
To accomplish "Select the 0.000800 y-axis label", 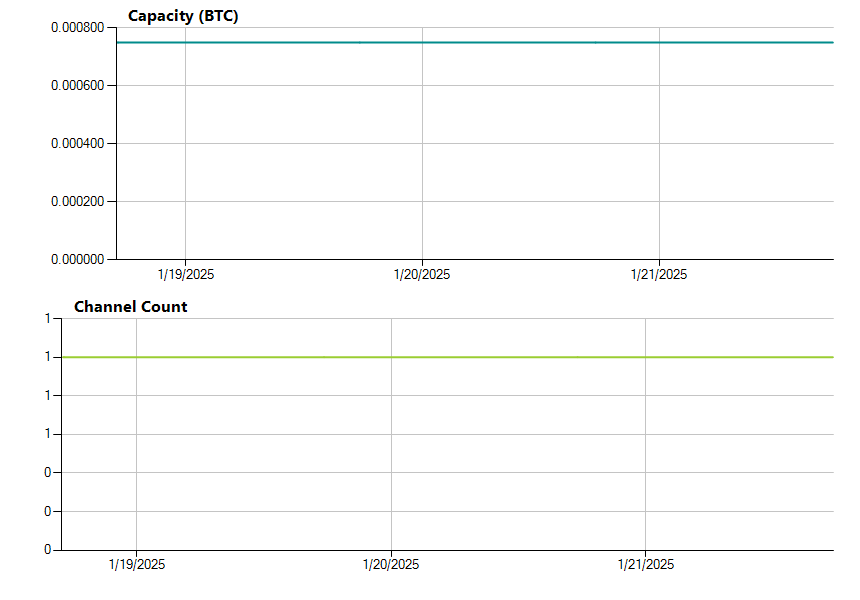I will (x=78, y=27).
